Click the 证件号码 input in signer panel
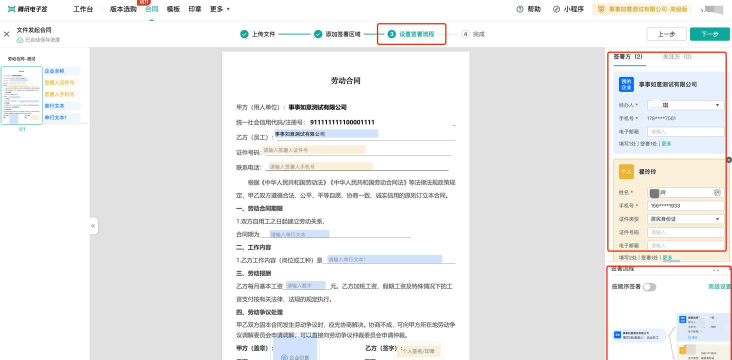Viewport: 732px width, 360px height. tap(685, 232)
